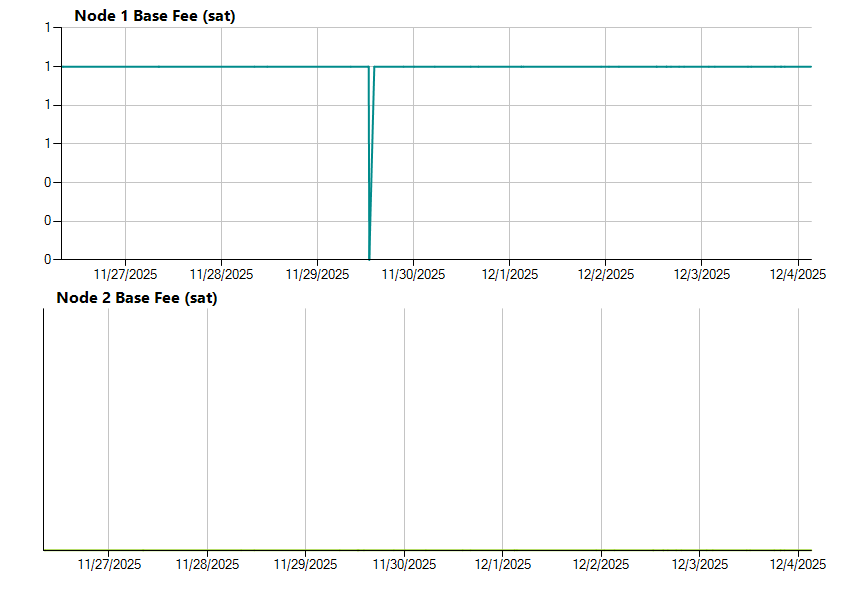Screen dimensions: 860x600
Task: Click 11/29/2025 date under Node 2 chart
Action: click(306, 565)
